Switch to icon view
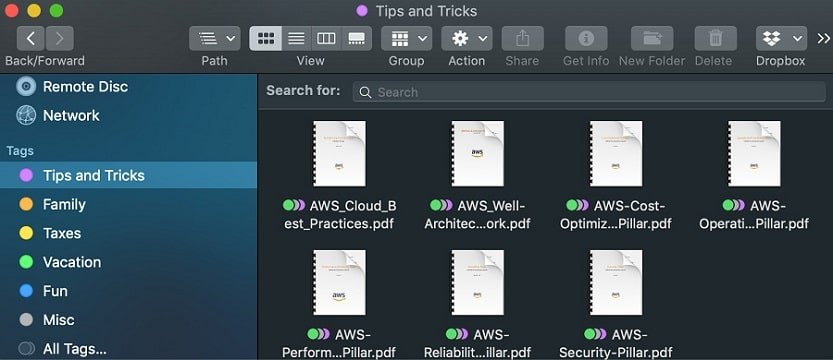This screenshot has height=360, width=833. pos(265,38)
